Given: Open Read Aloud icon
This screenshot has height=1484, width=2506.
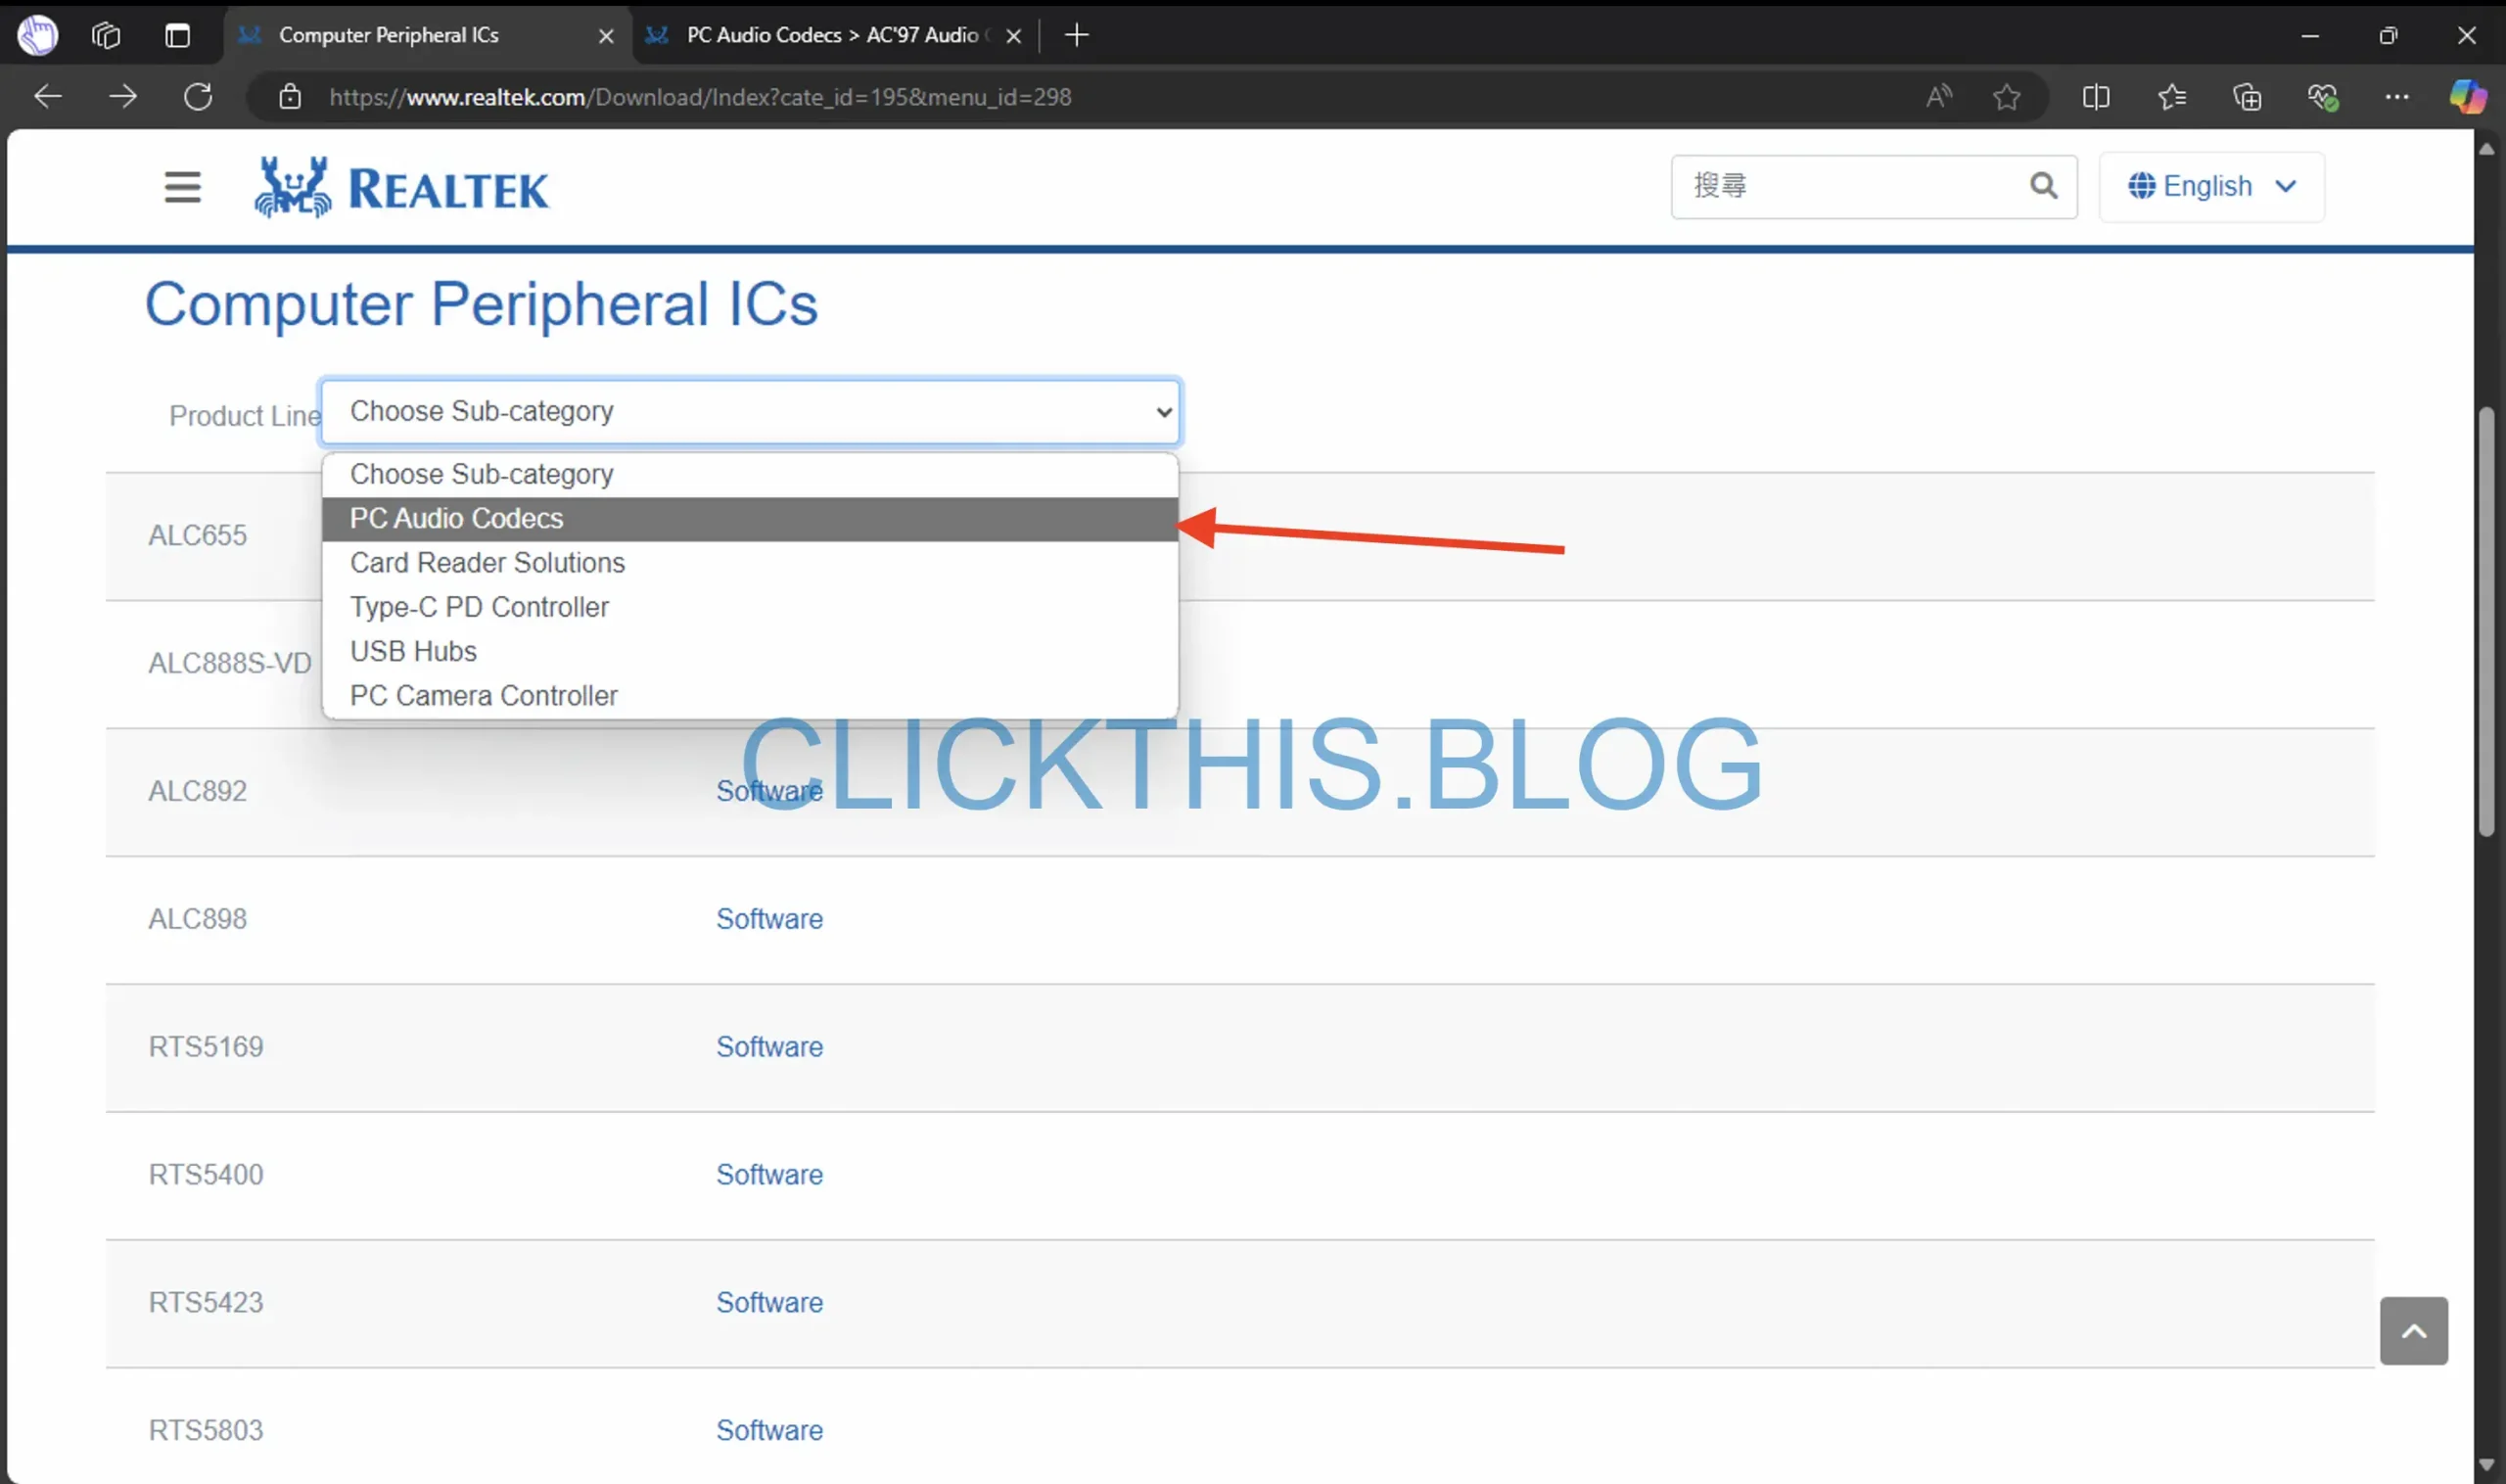Looking at the screenshot, I should 1938,97.
